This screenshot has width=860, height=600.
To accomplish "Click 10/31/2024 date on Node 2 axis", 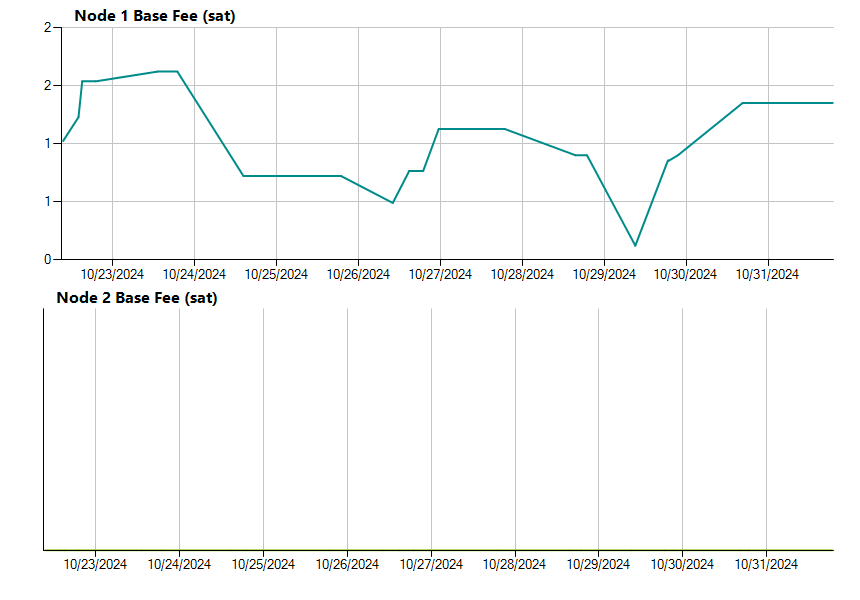I will 766,564.
